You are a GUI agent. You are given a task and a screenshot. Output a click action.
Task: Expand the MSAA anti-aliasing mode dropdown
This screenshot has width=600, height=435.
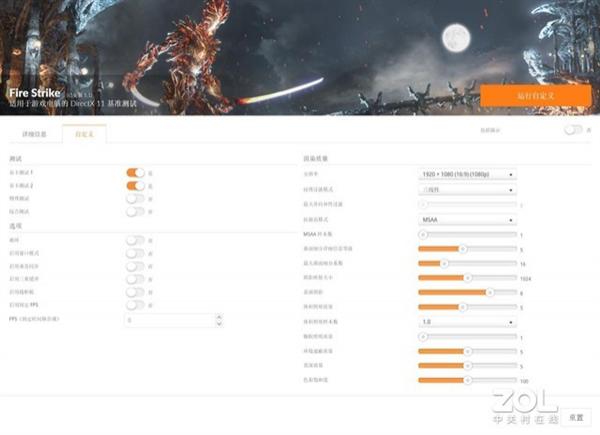click(x=467, y=219)
